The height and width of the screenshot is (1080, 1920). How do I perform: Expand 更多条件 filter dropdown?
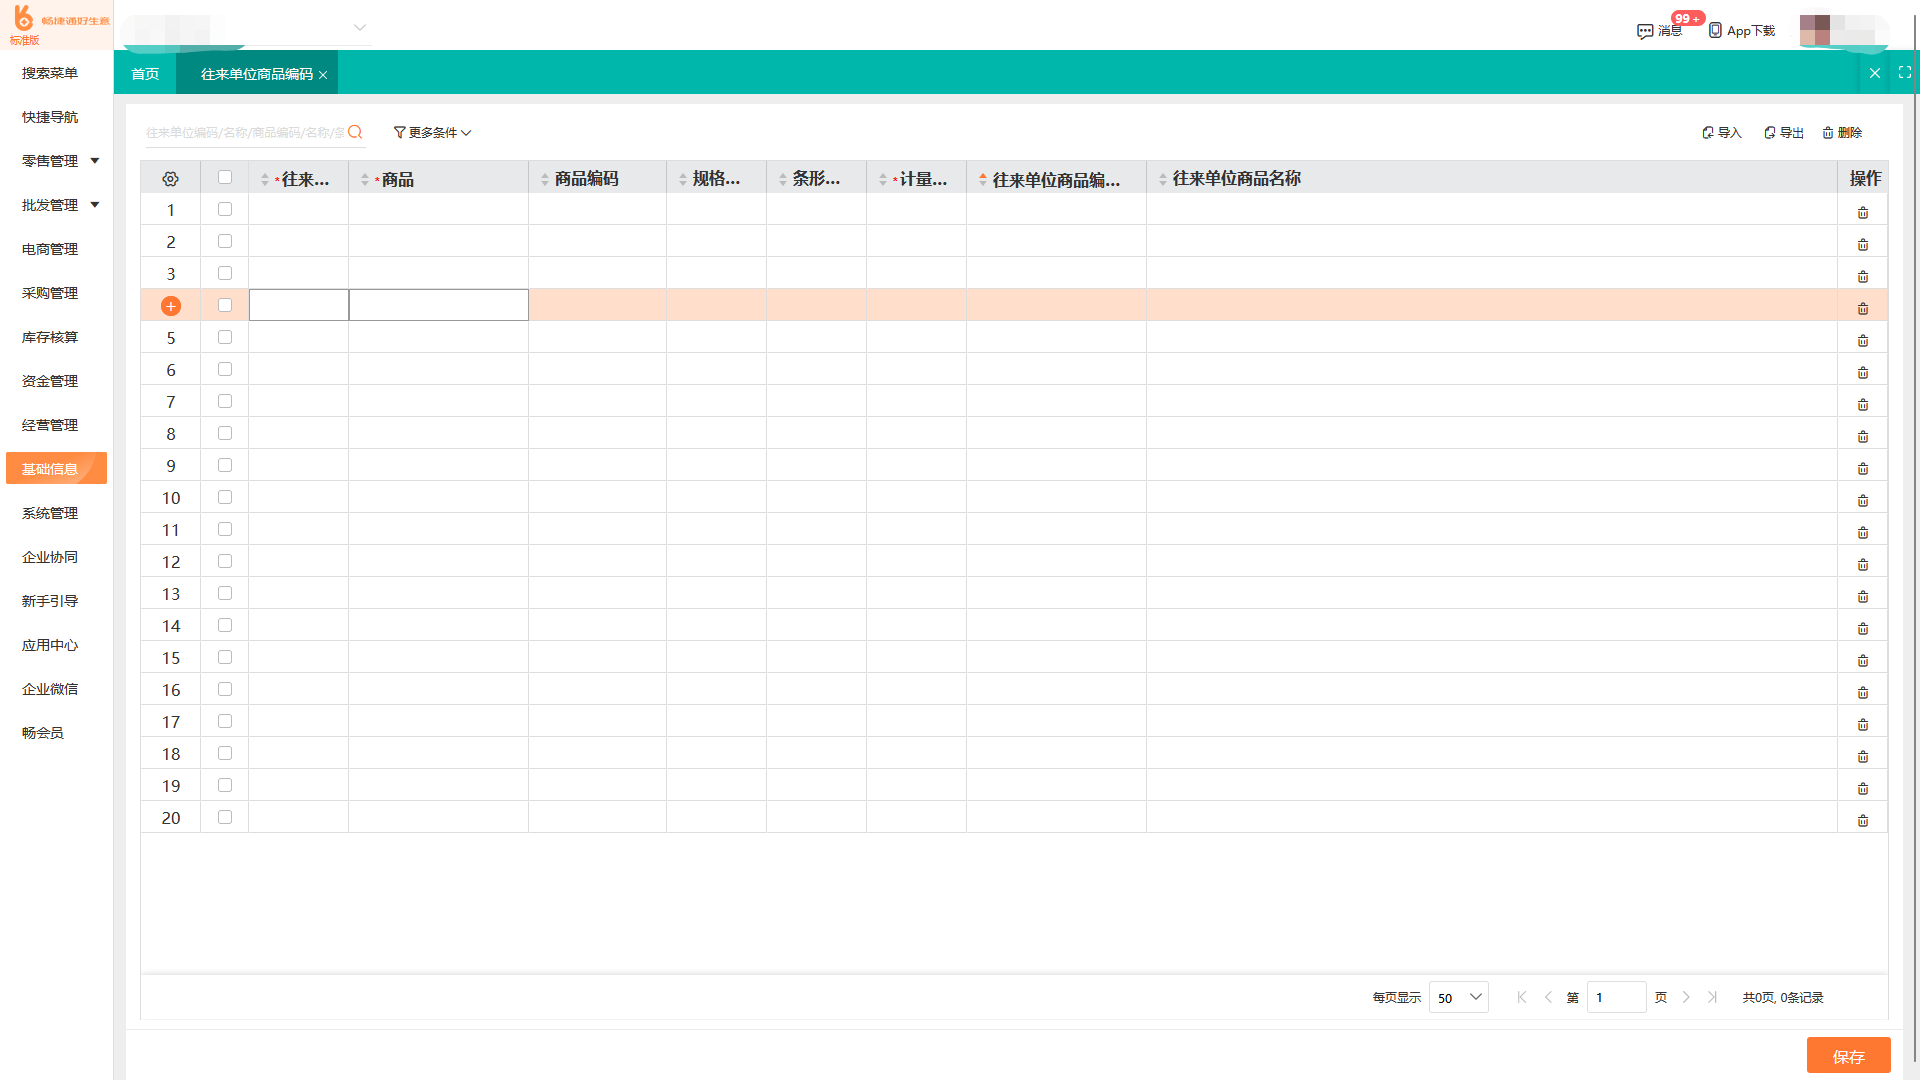pos(431,132)
